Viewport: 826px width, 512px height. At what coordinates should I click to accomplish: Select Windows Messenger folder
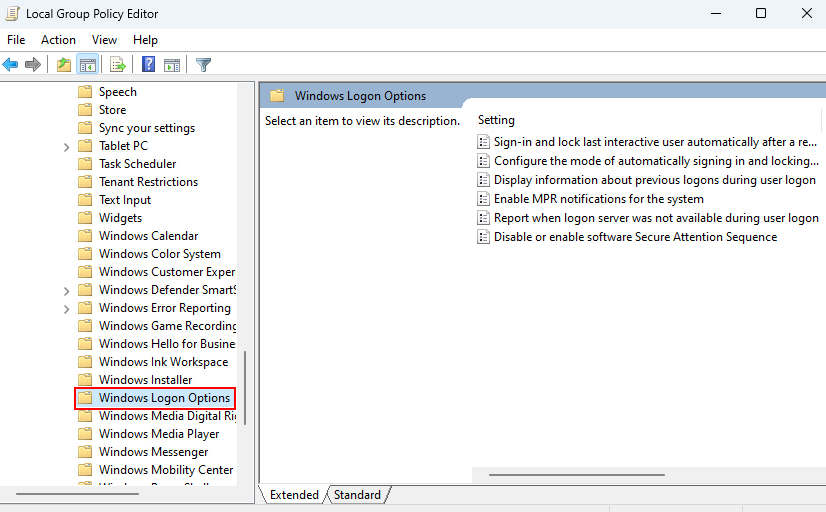[x=153, y=452]
